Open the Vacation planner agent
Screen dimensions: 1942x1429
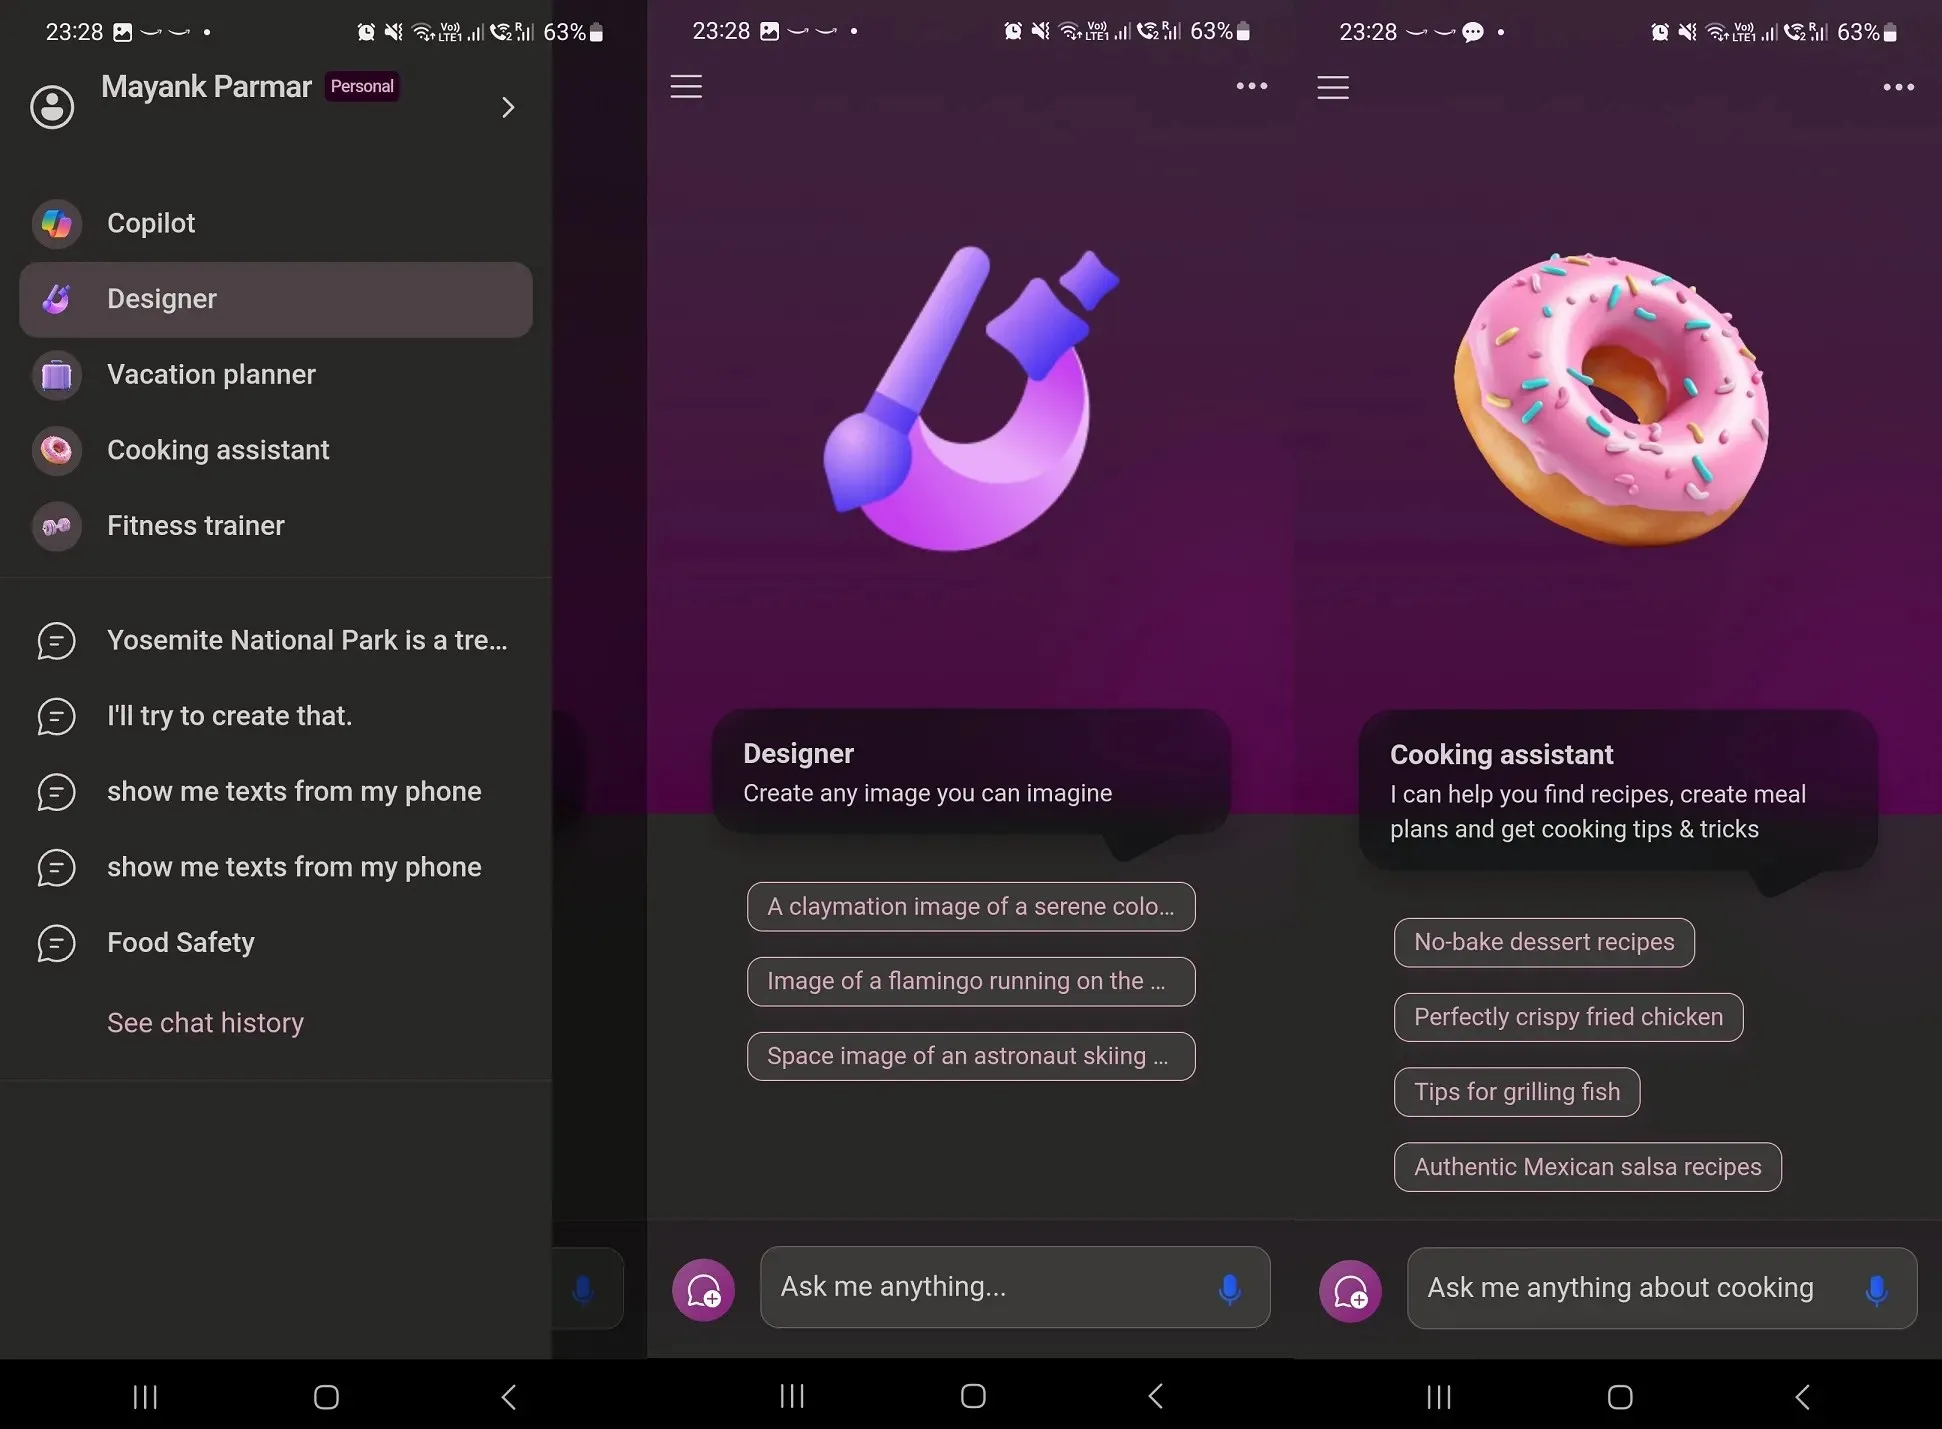[211, 374]
